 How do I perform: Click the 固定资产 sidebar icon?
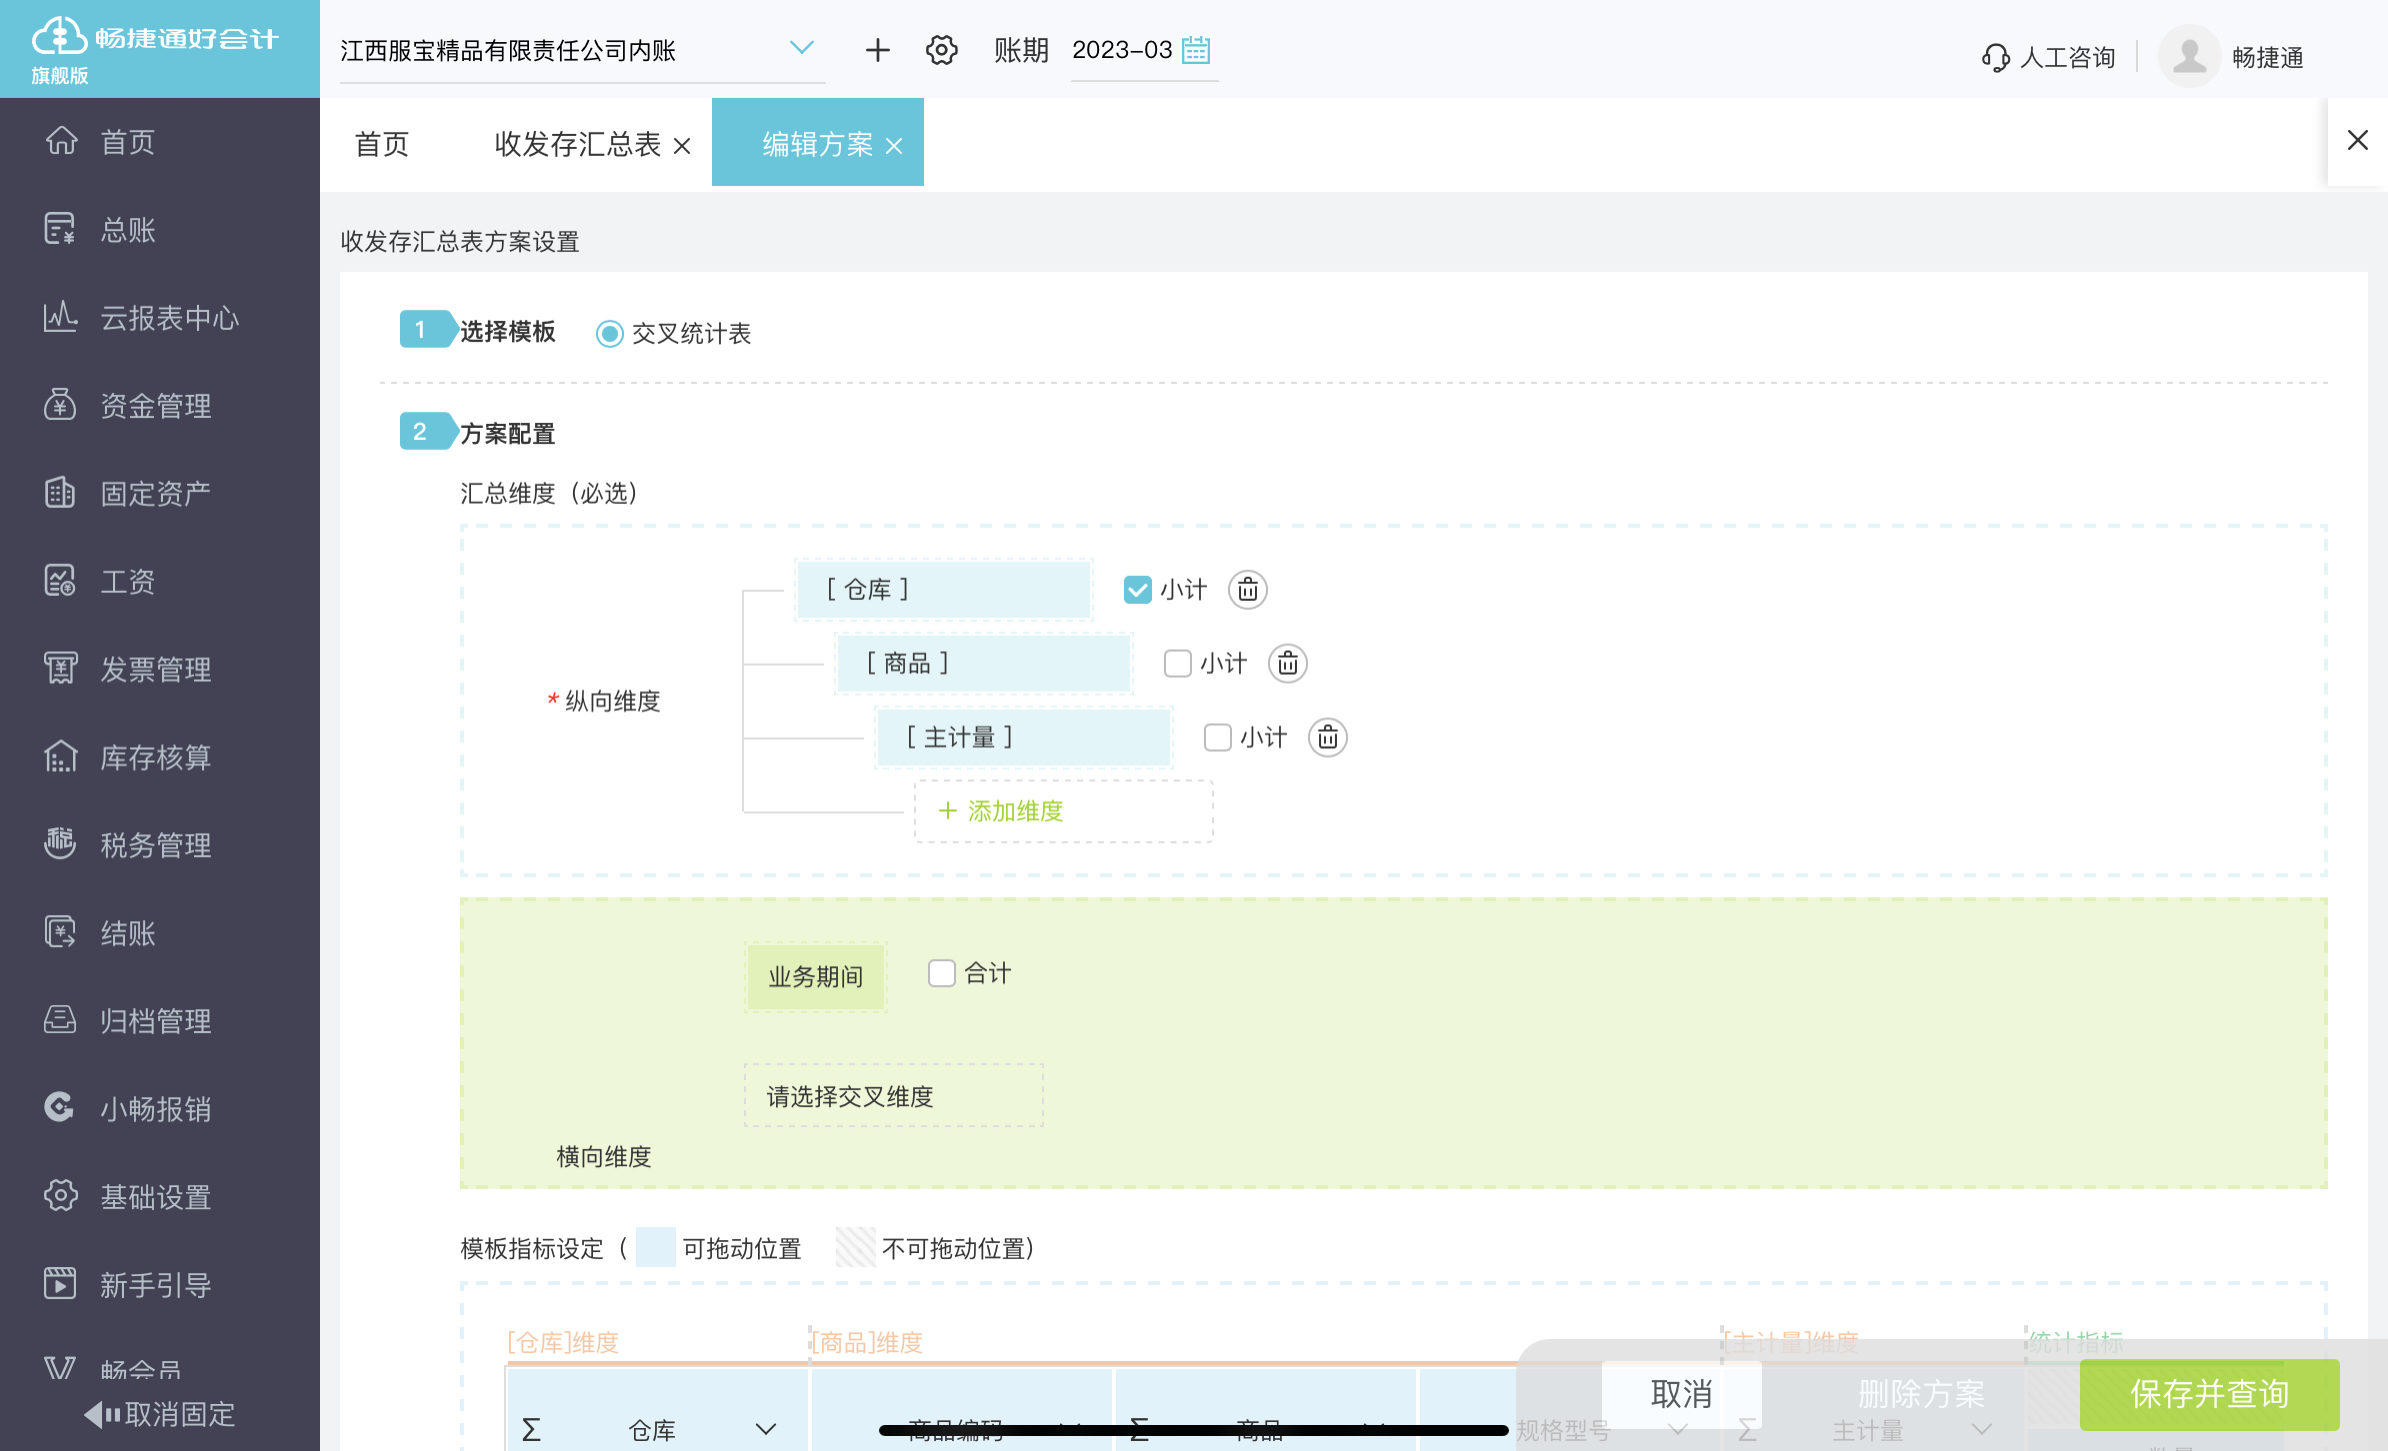60,493
